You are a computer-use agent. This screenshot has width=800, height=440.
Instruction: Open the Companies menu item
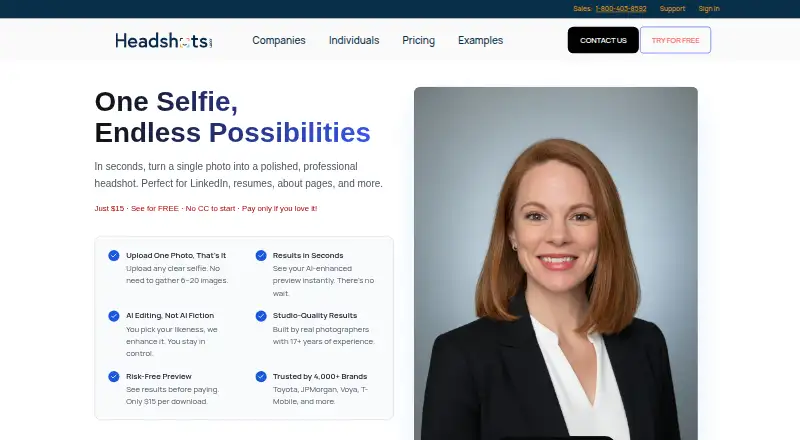pos(279,40)
